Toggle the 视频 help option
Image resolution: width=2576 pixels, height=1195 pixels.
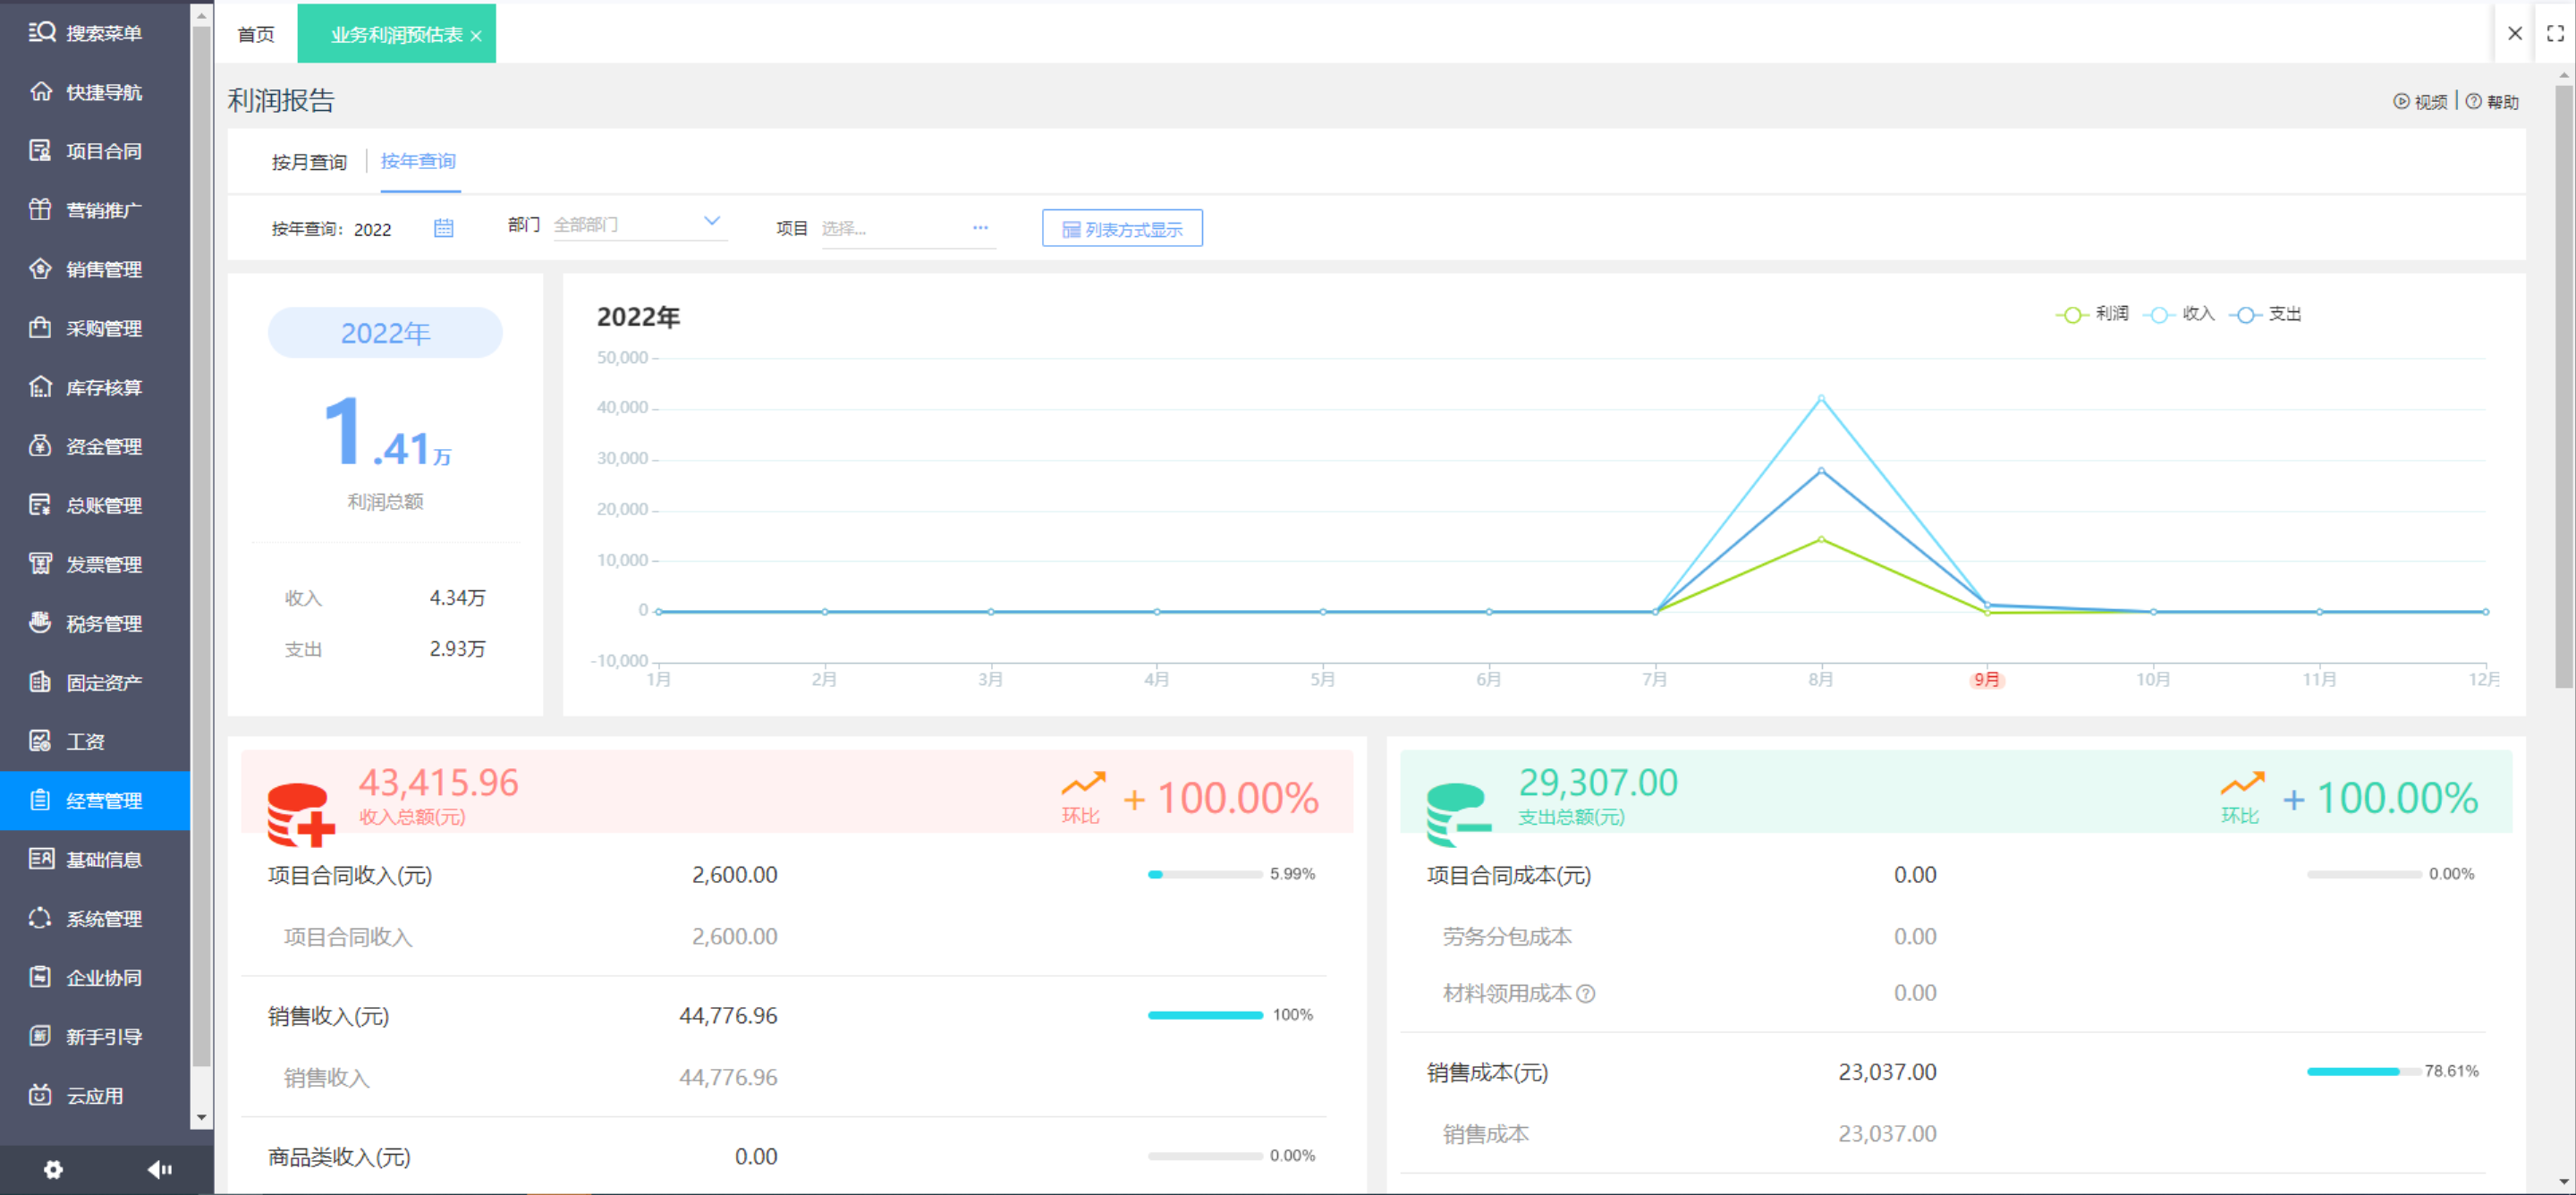pos(2425,102)
